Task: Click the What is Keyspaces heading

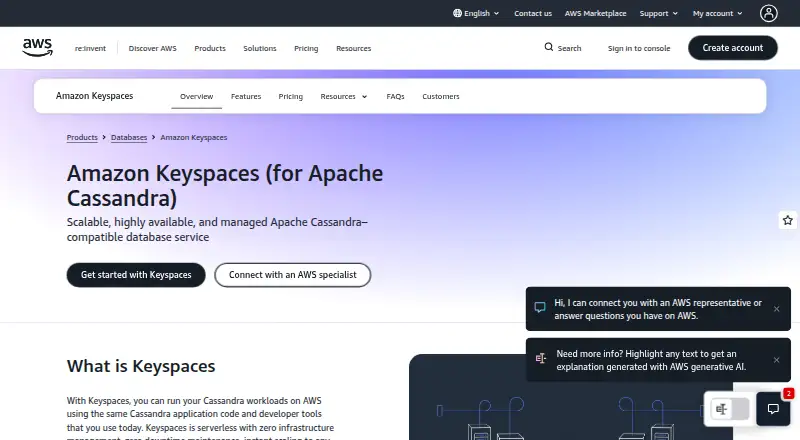Action: coord(141,366)
